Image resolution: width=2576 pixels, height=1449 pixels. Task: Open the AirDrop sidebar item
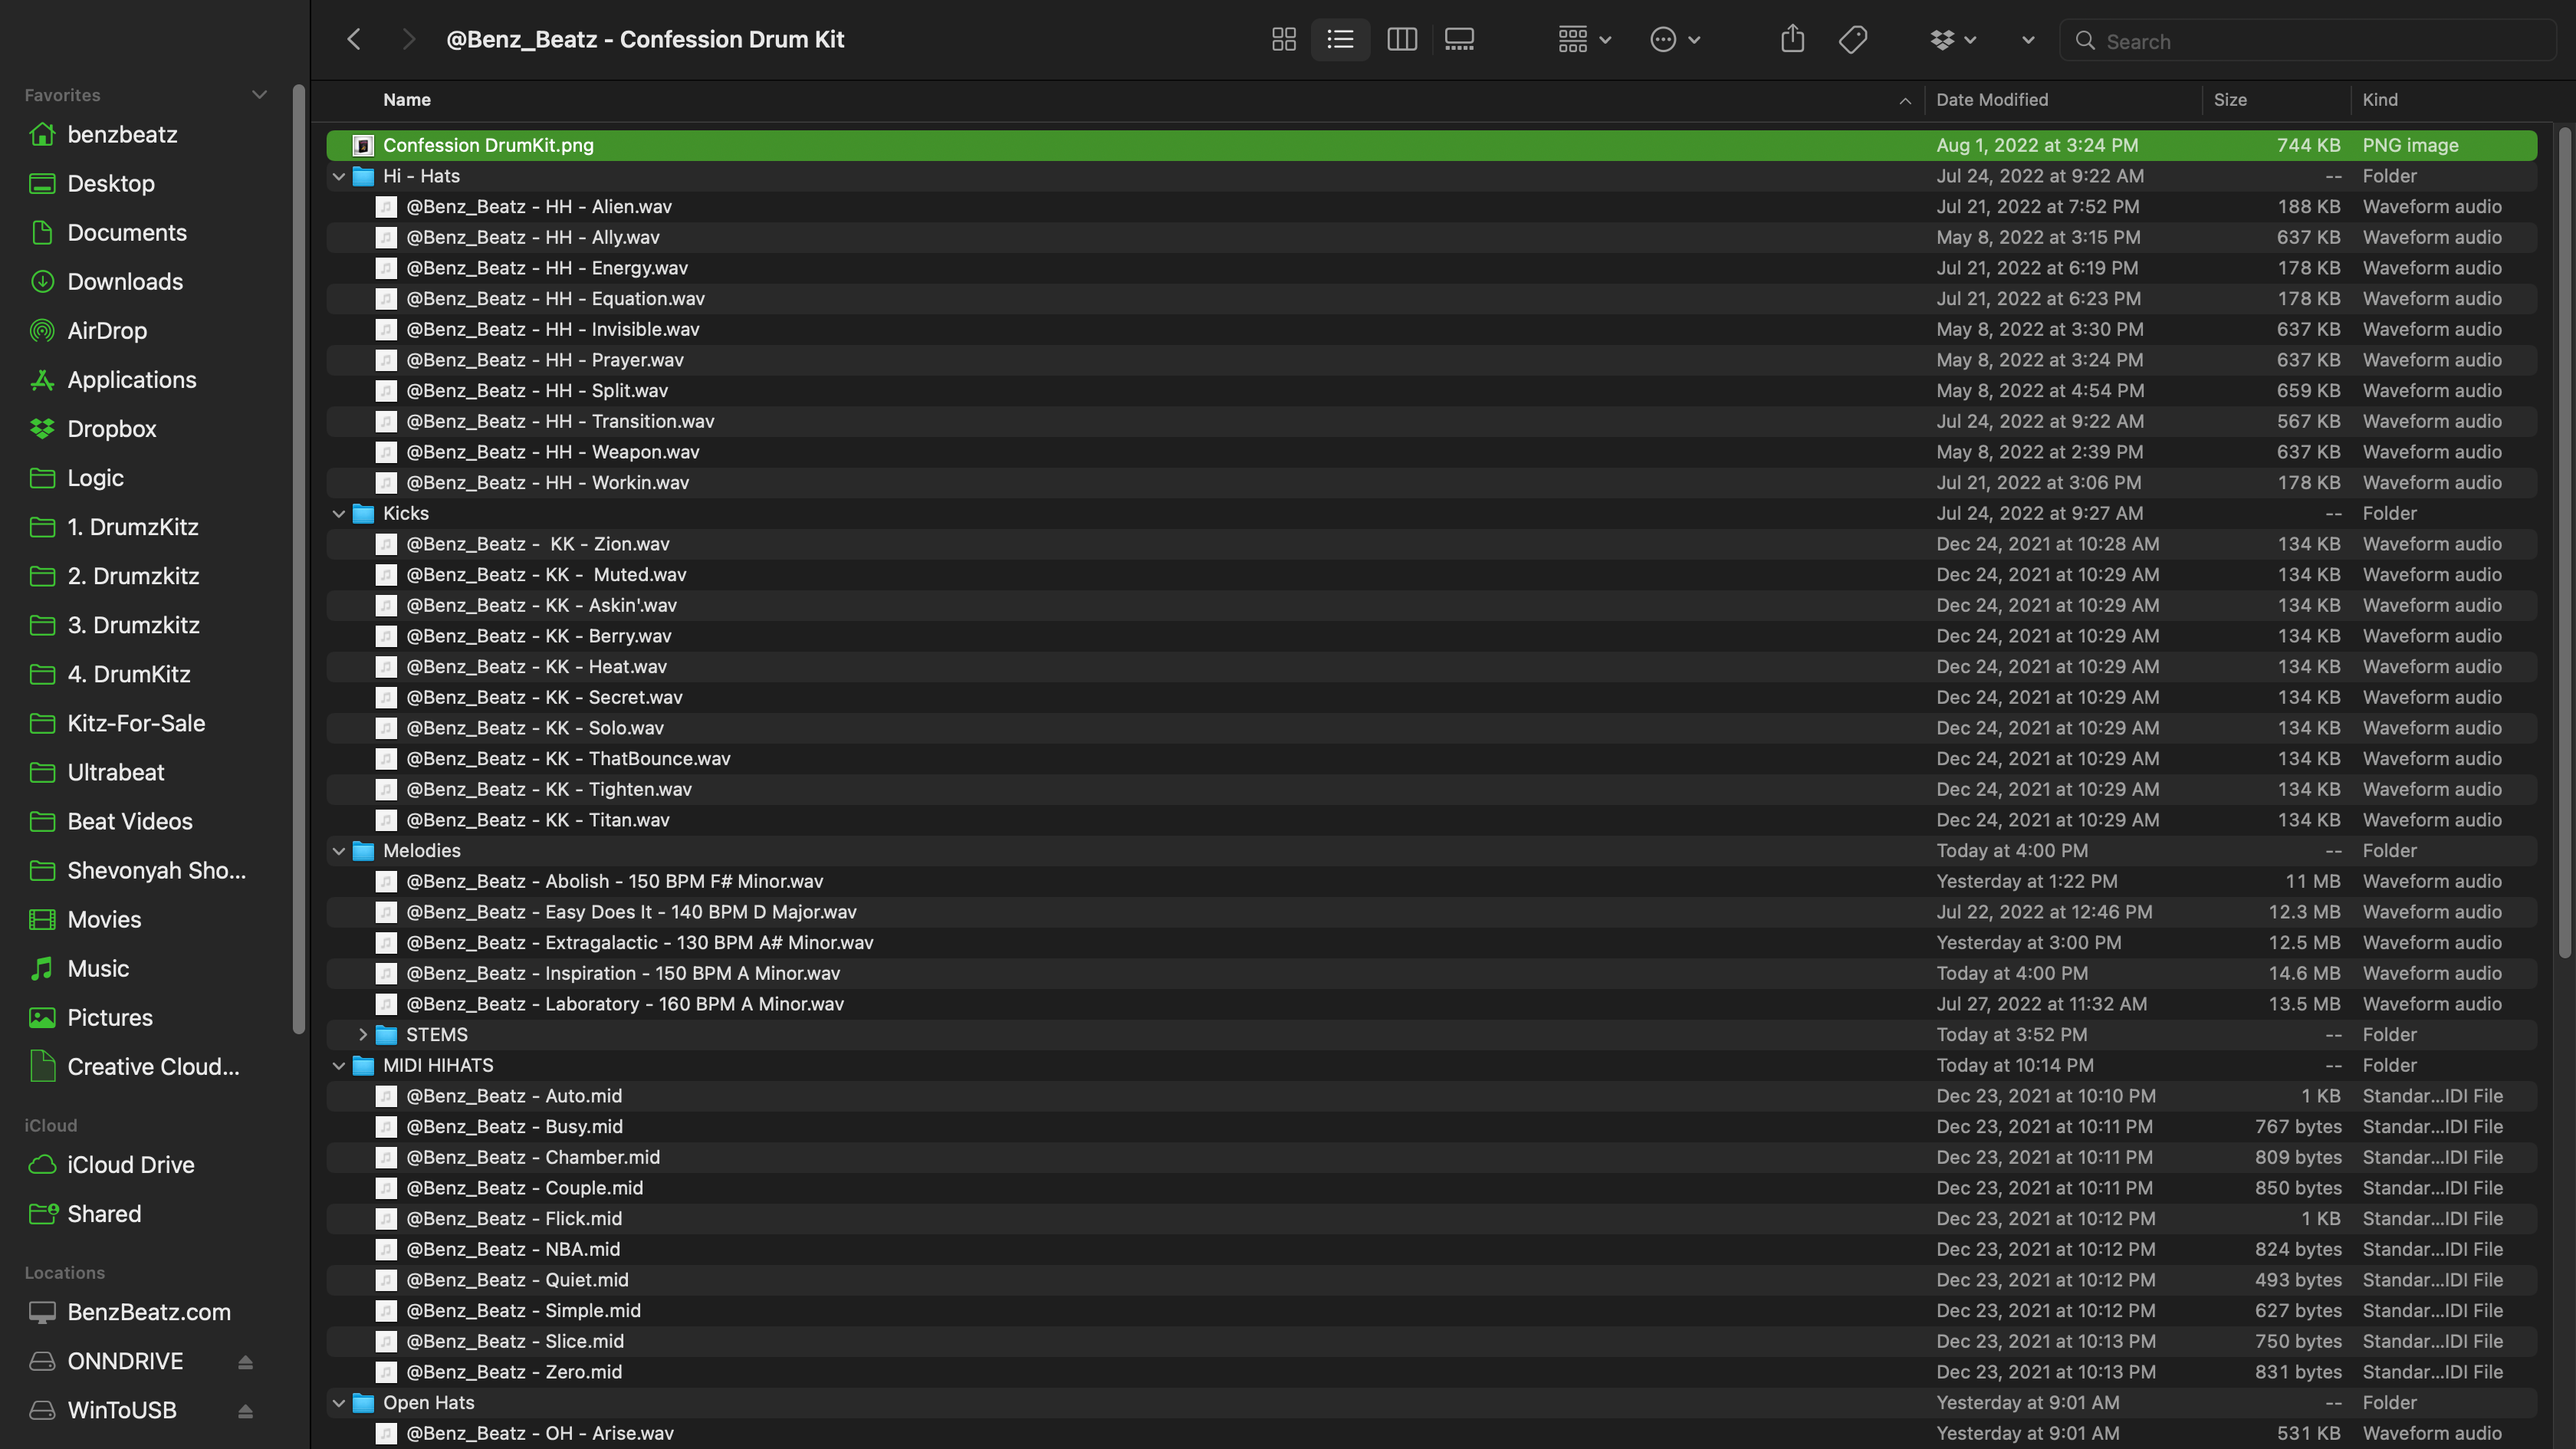107,331
